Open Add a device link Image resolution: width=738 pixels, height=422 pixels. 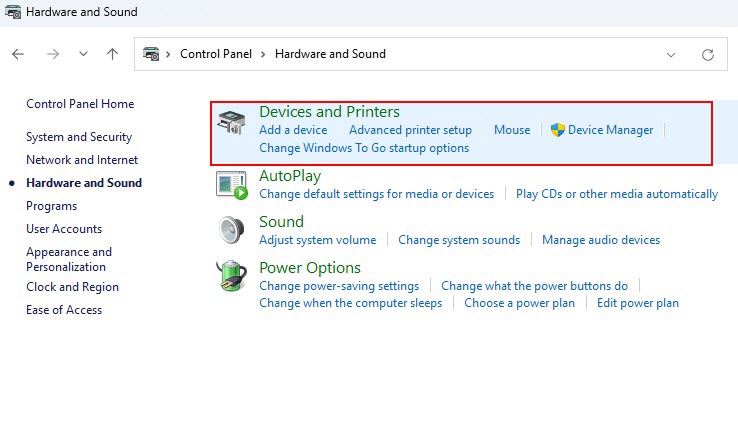tap(293, 130)
